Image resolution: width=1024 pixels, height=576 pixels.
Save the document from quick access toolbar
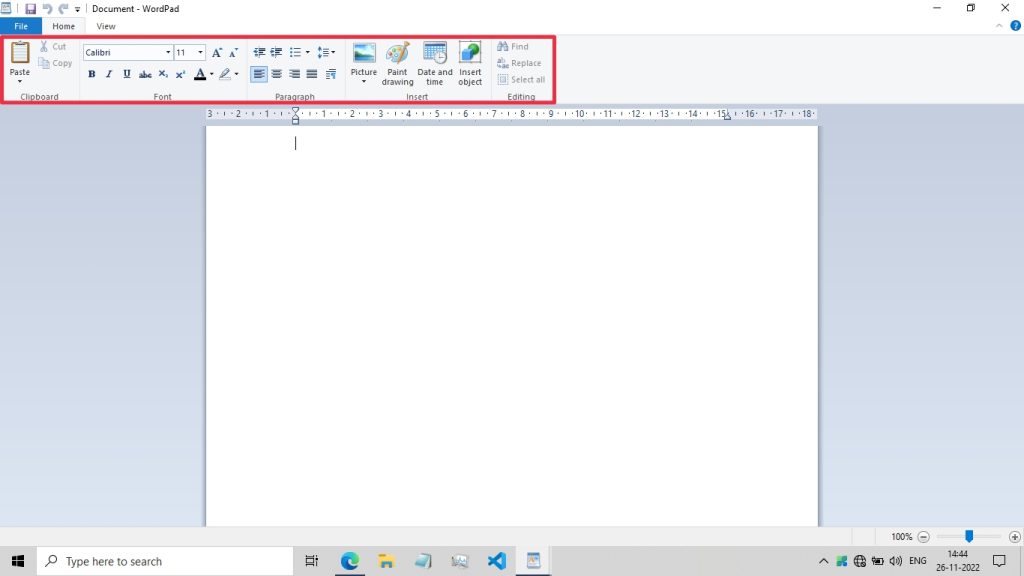(x=30, y=8)
